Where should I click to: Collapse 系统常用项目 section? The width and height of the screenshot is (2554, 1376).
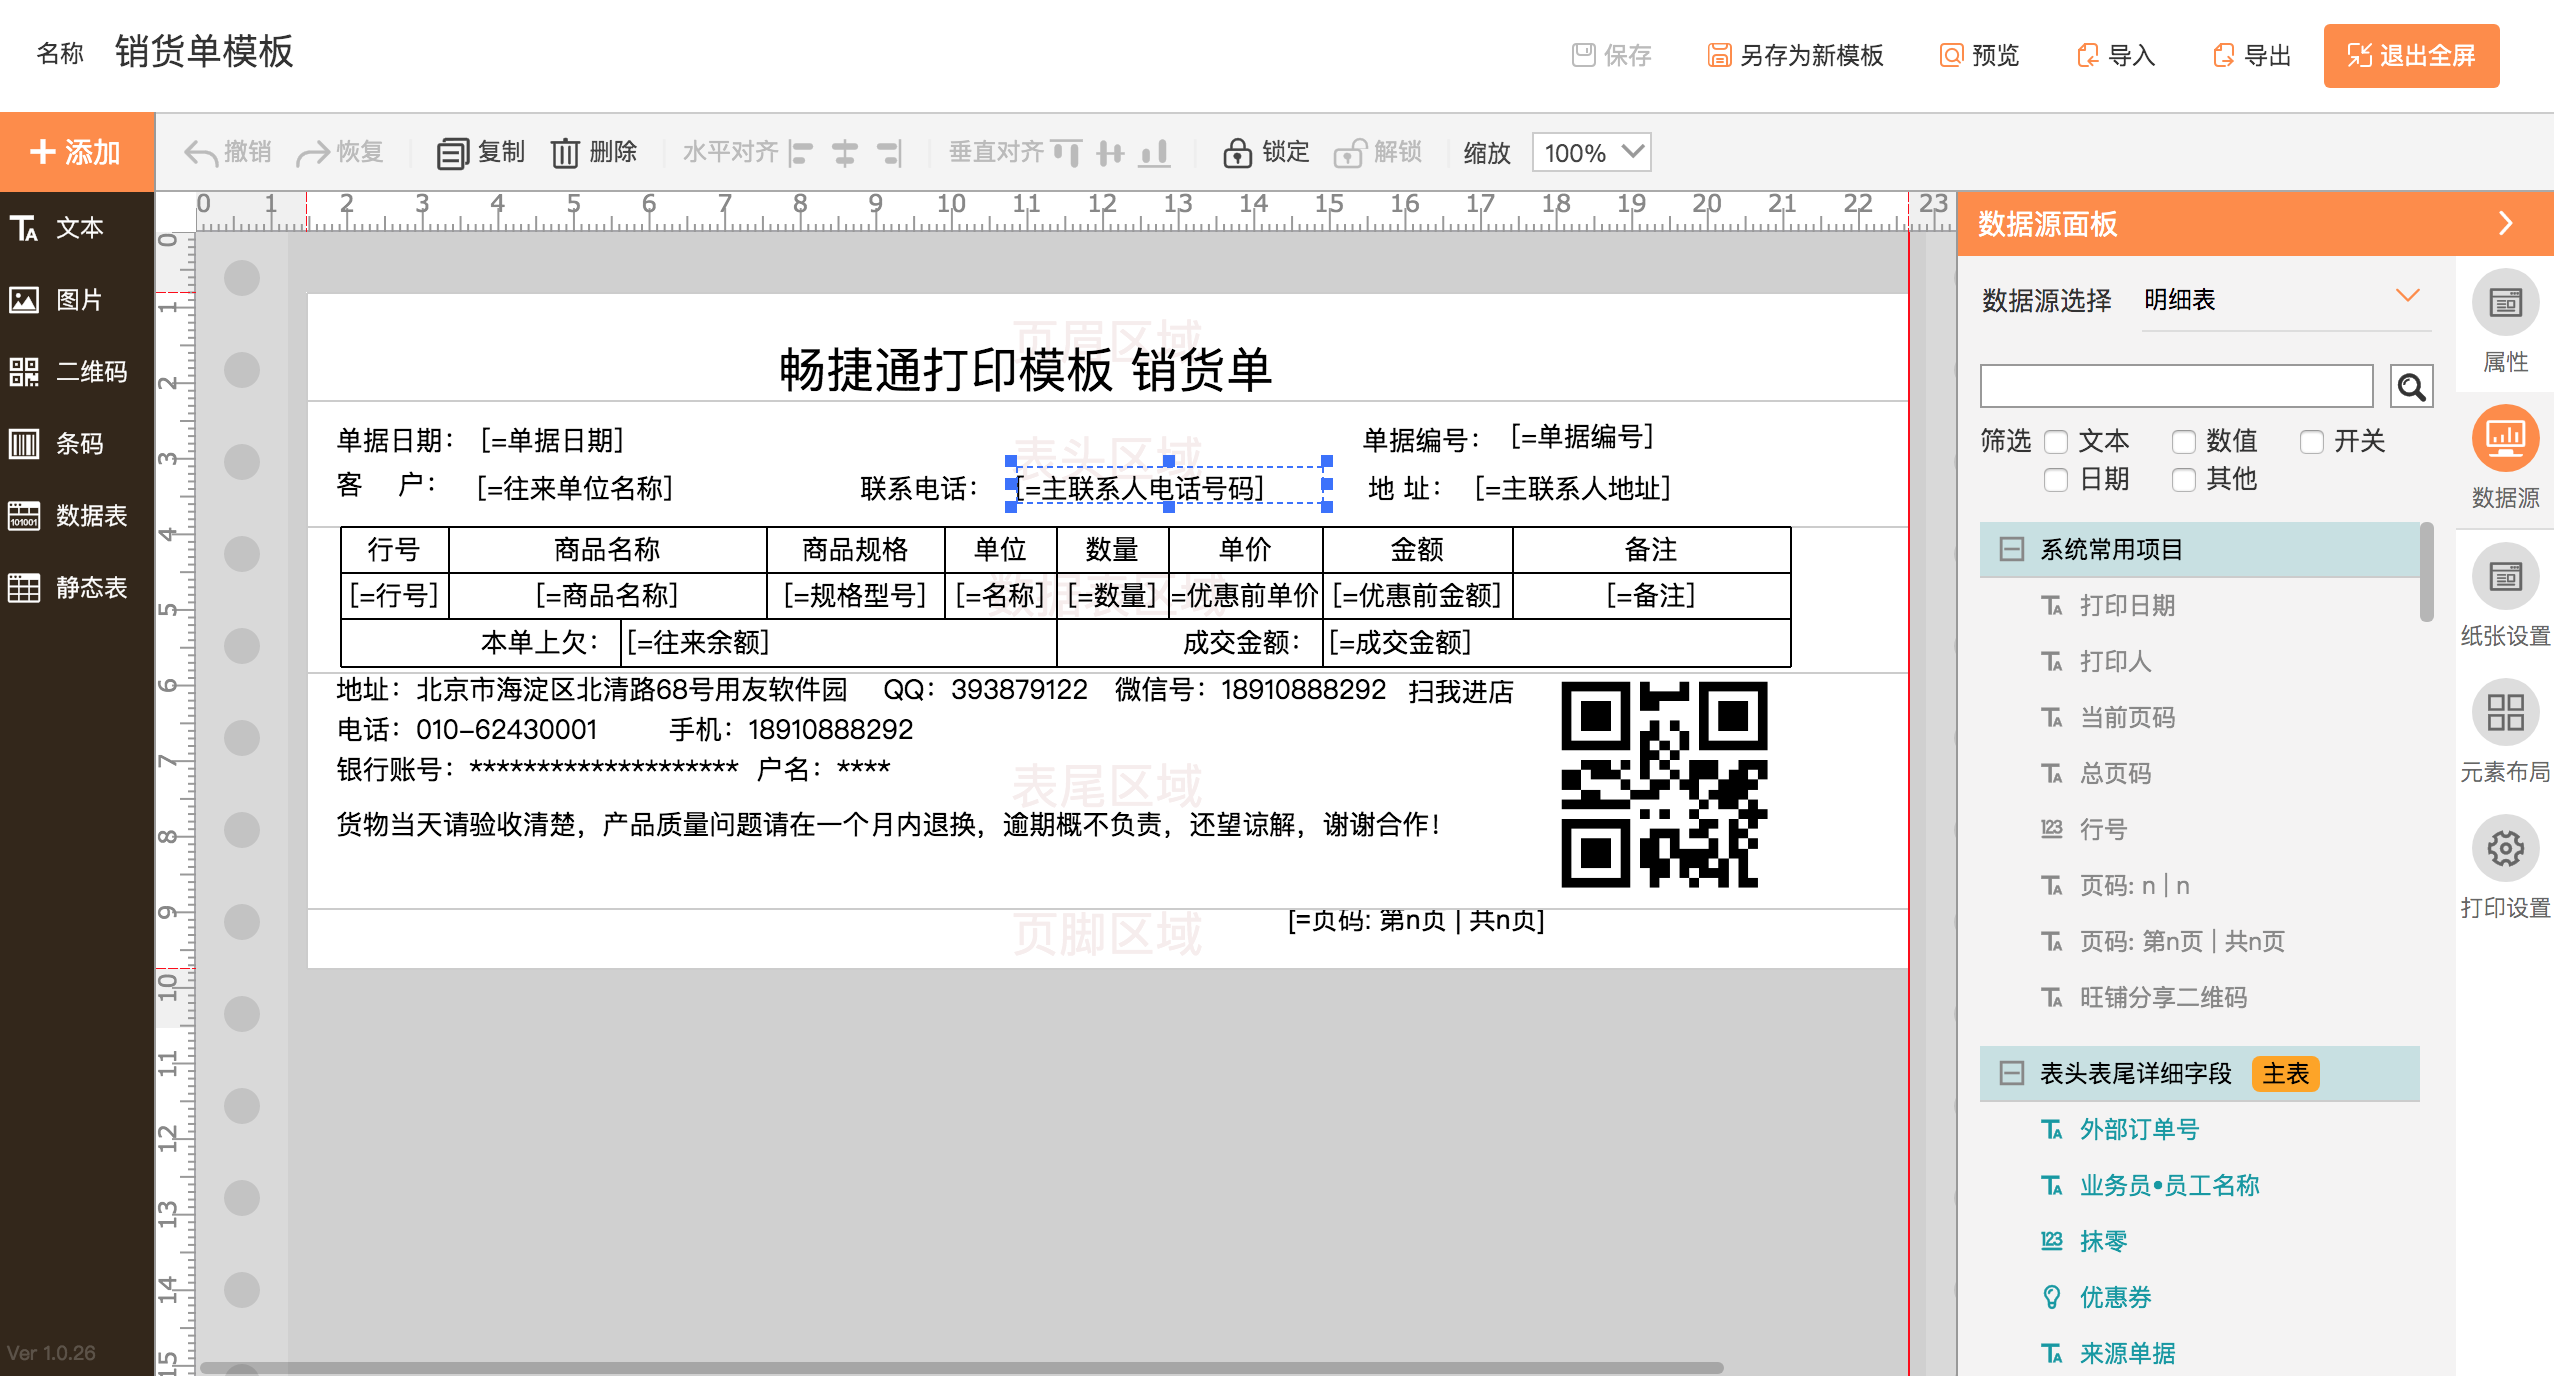[x=2009, y=549]
